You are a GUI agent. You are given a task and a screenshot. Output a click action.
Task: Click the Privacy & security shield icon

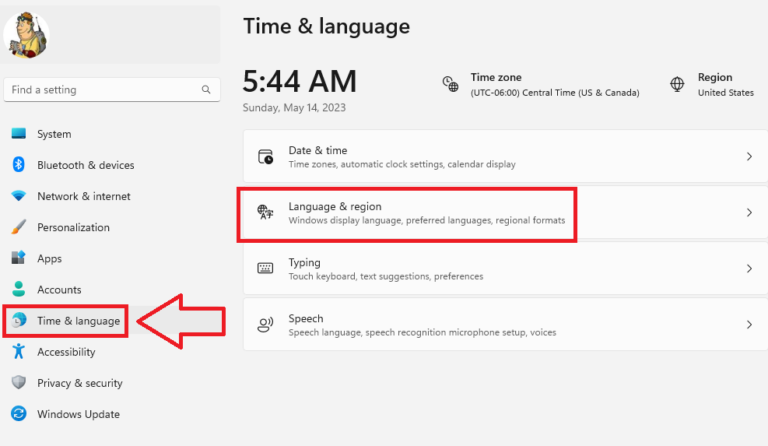coord(19,382)
